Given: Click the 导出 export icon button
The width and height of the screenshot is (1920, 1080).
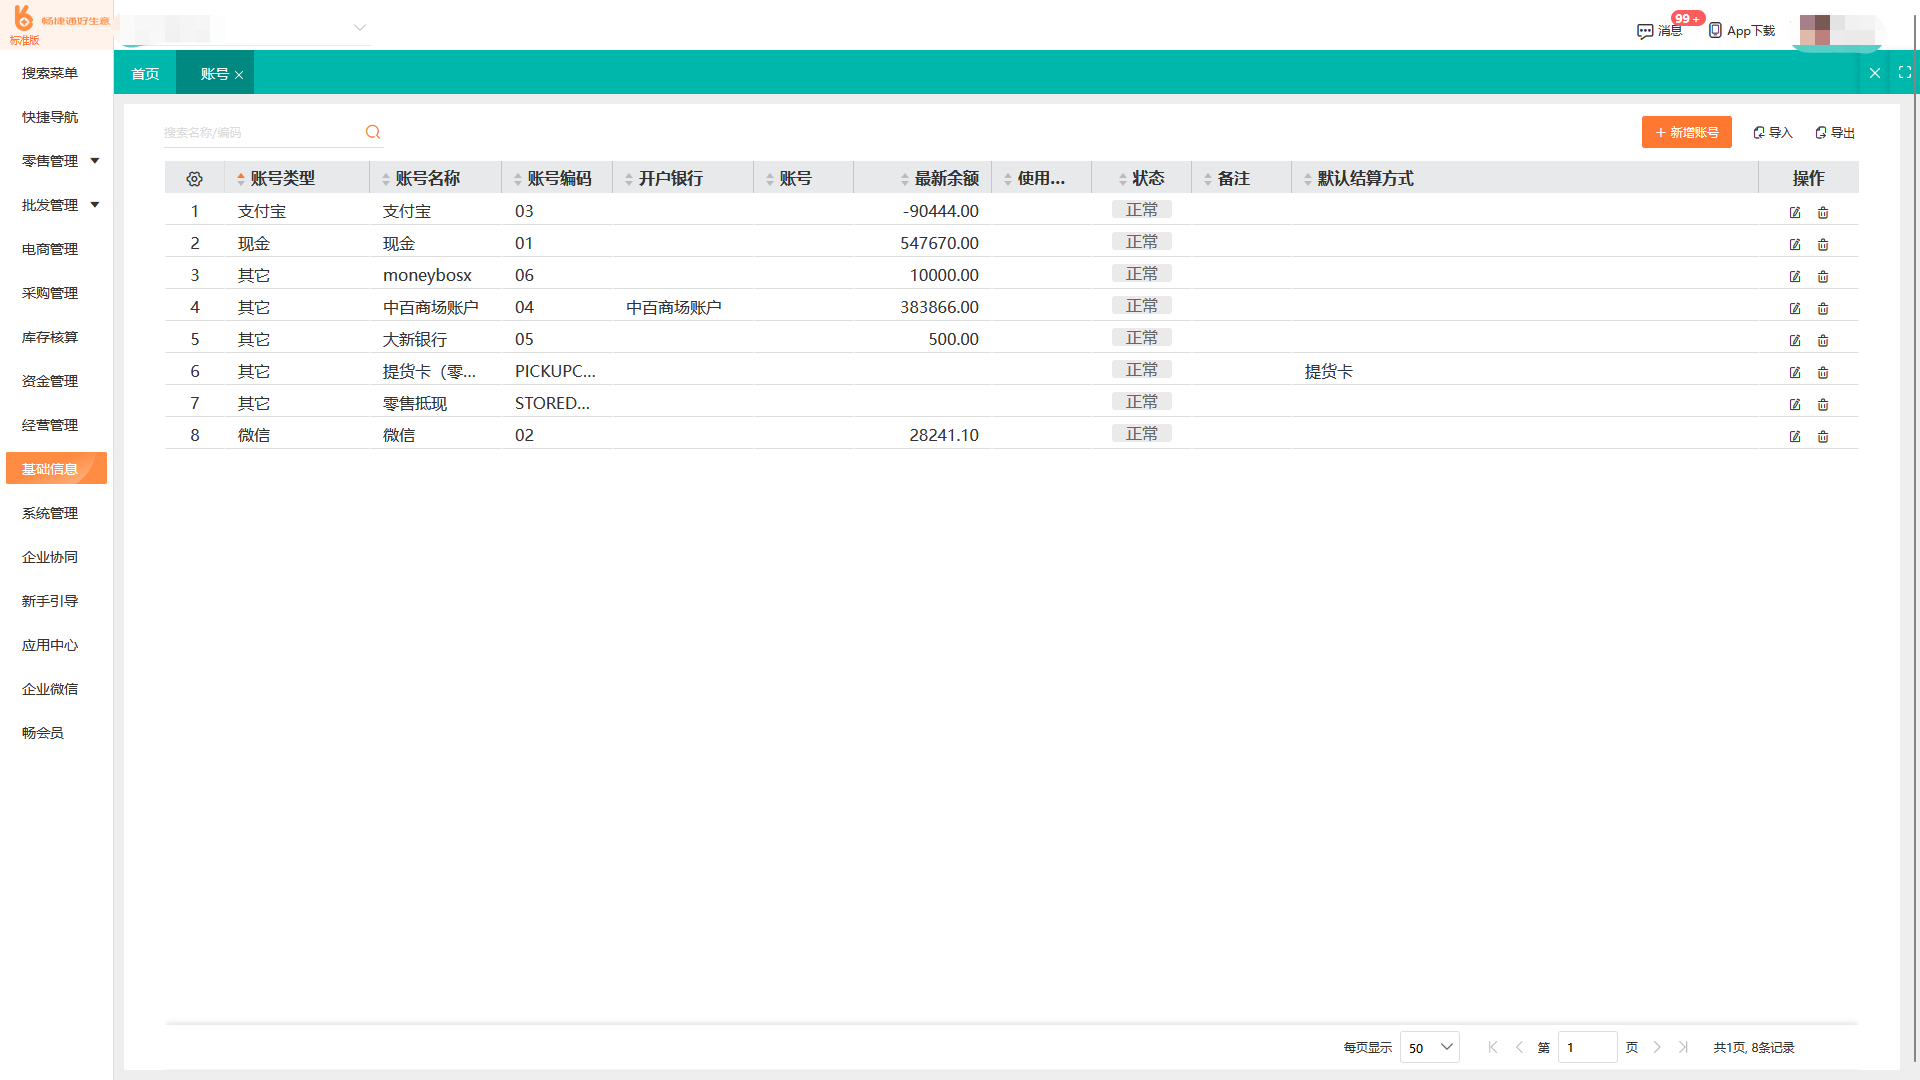Looking at the screenshot, I should [x=1836, y=132].
